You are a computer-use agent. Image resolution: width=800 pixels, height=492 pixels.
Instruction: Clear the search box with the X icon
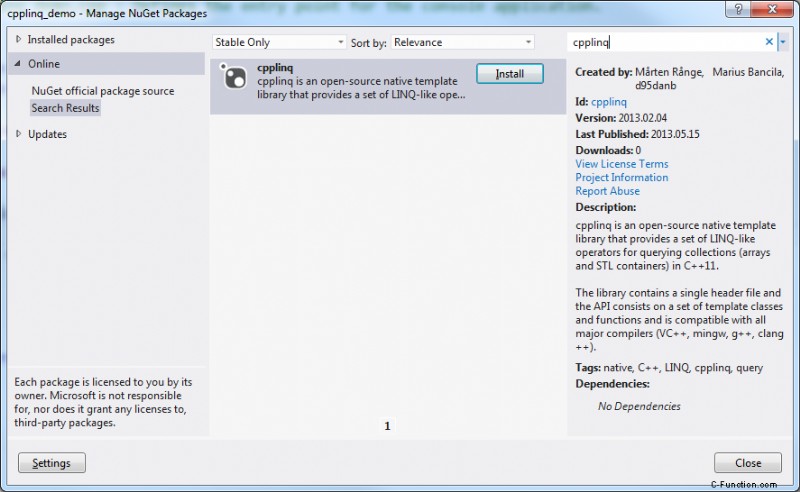[x=769, y=42]
